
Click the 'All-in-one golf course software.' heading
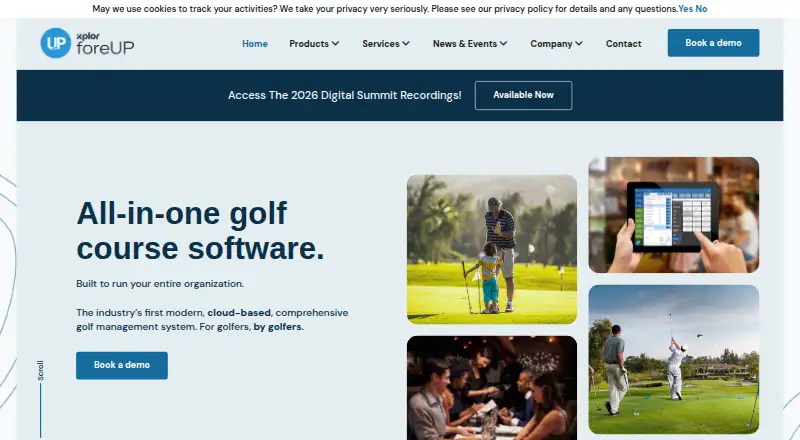[200, 231]
